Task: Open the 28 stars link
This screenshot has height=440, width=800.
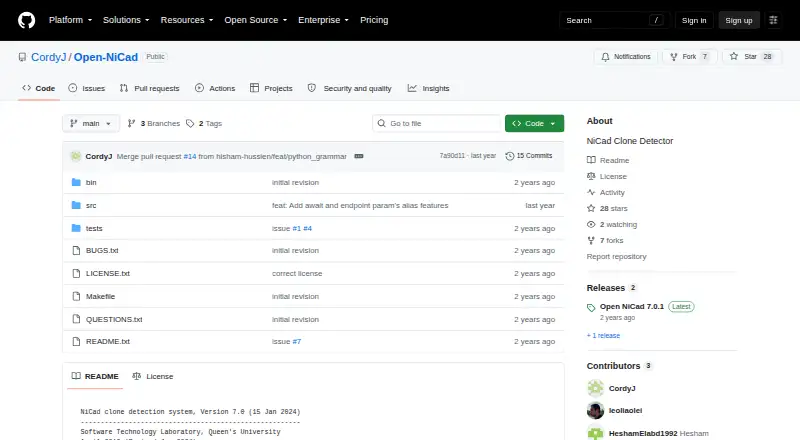Action: tap(607, 208)
